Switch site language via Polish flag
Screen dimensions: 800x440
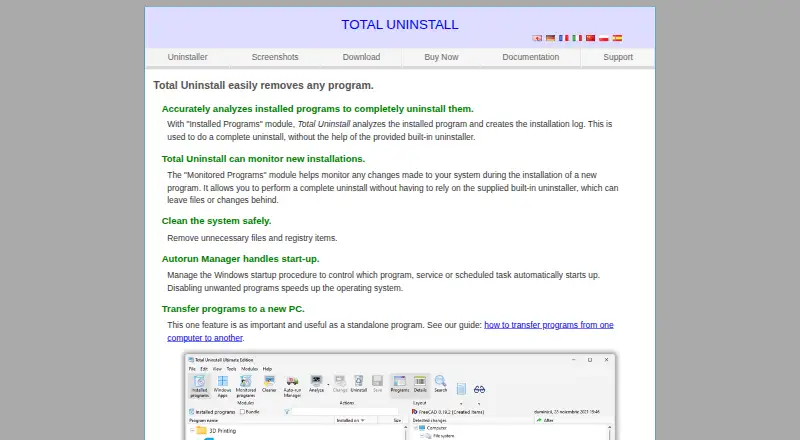click(604, 38)
